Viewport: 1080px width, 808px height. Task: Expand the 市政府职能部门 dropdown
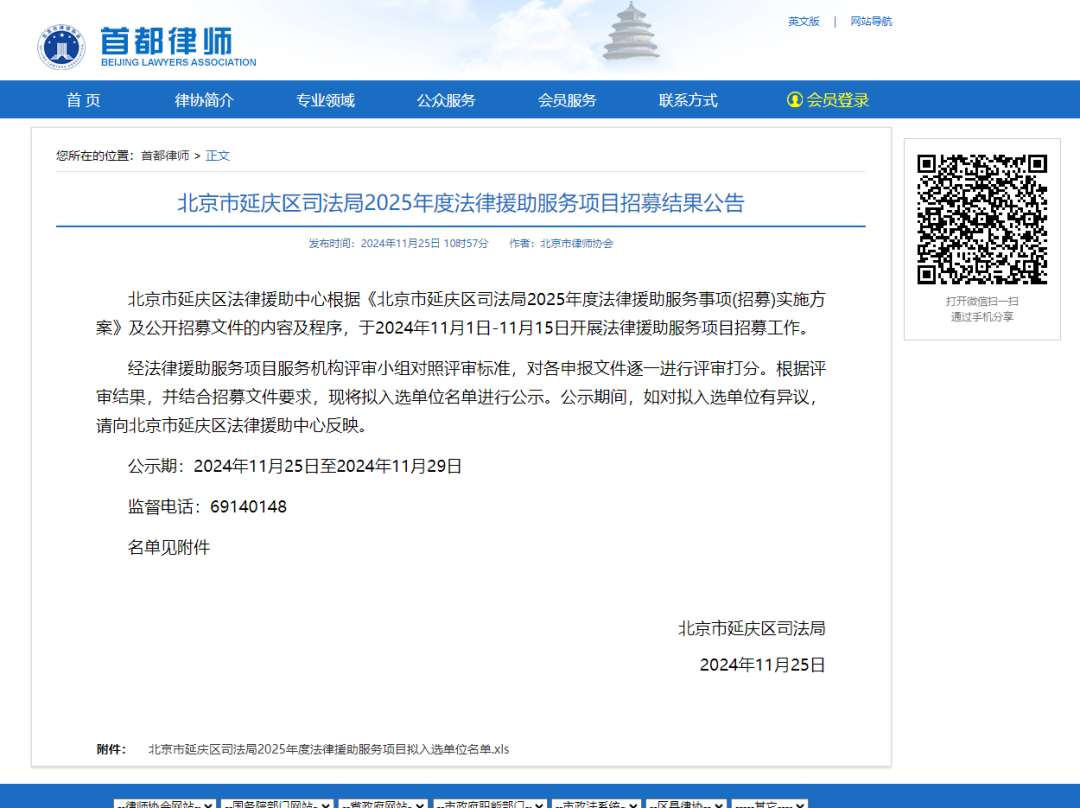(x=491, y=804)
